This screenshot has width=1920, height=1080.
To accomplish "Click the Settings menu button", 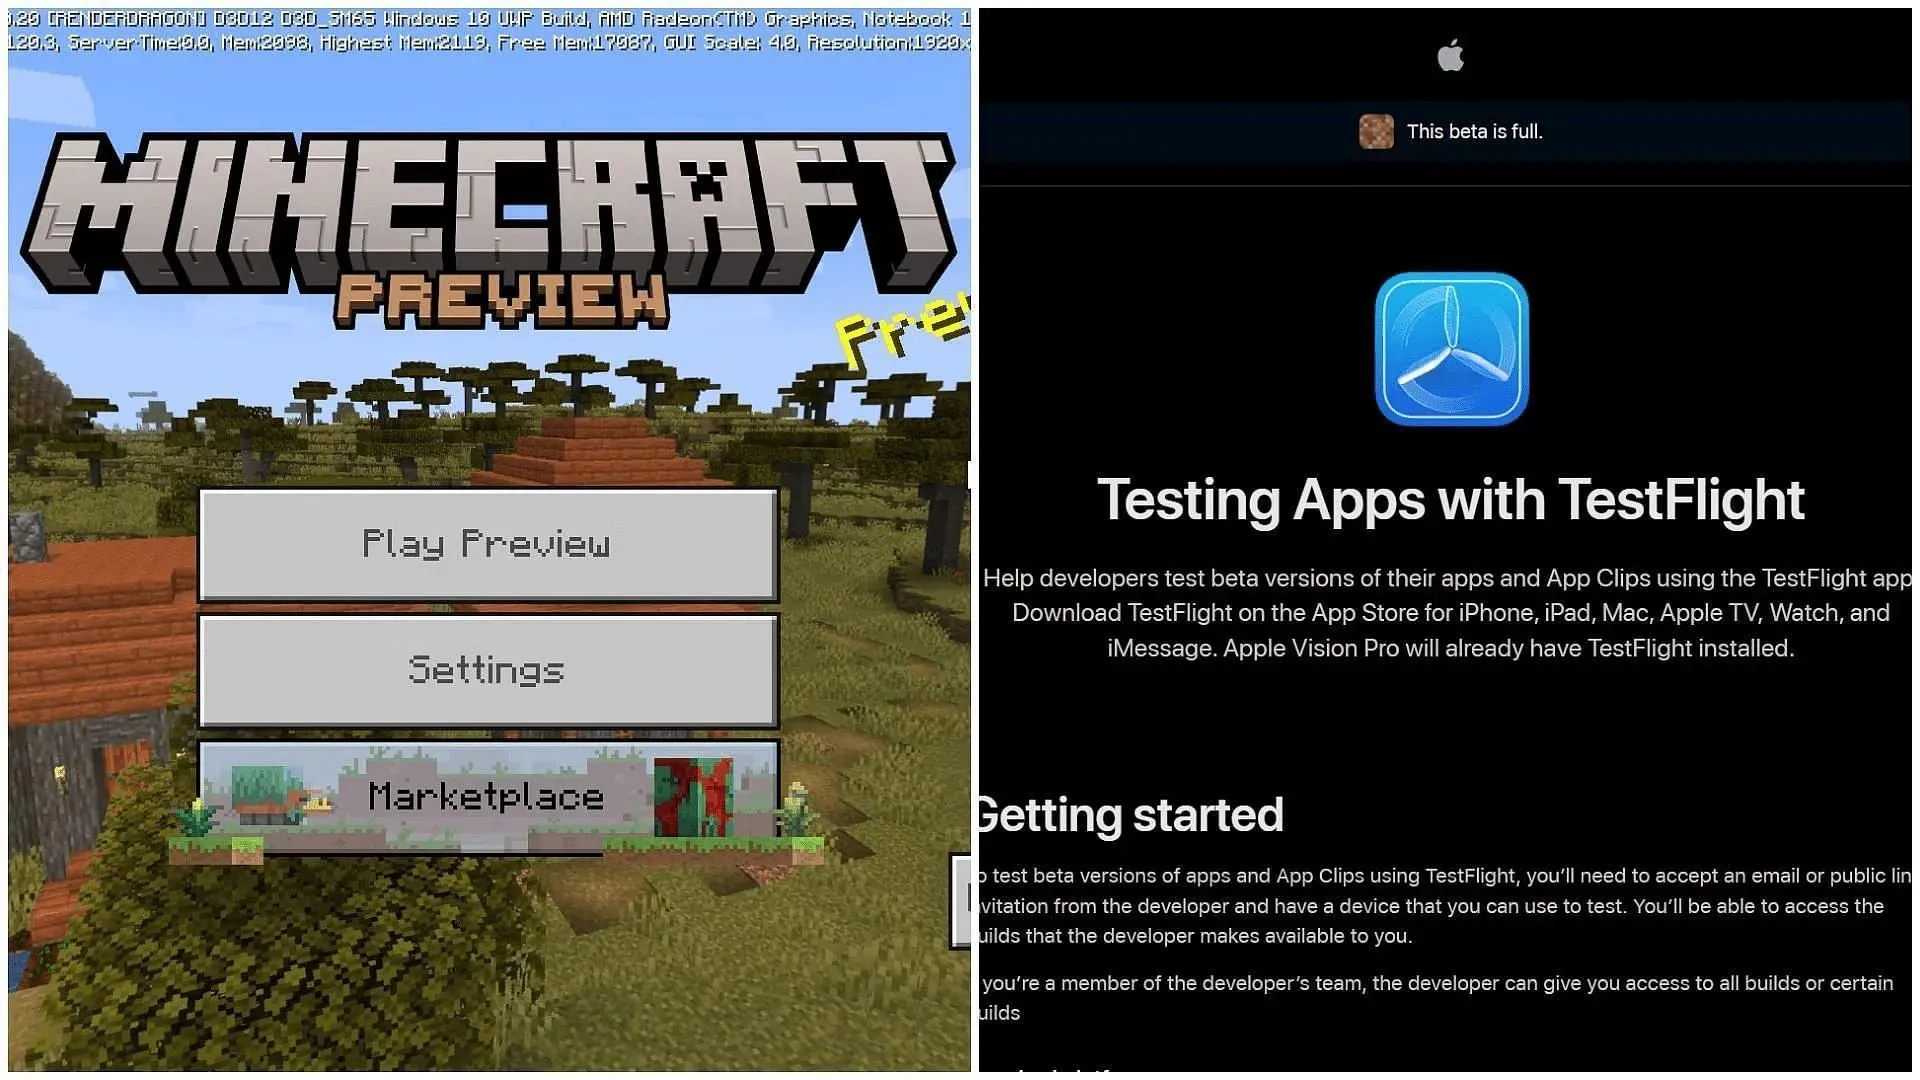I will 487,671.
